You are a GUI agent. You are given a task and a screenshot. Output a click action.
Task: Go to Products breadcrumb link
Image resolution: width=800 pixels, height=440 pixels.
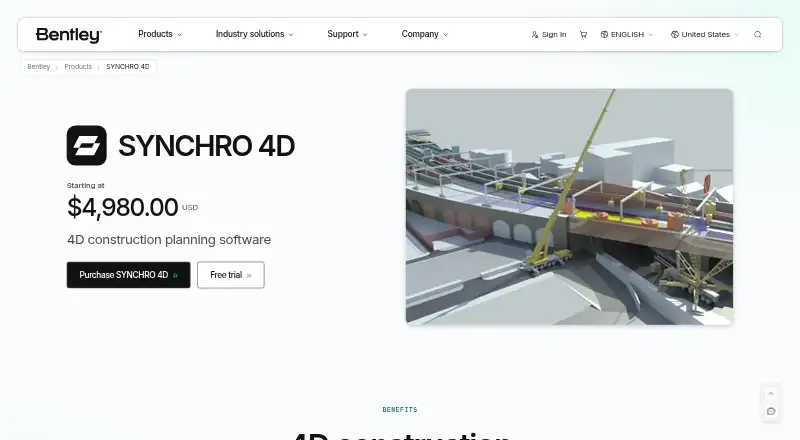tap(78, 67)
